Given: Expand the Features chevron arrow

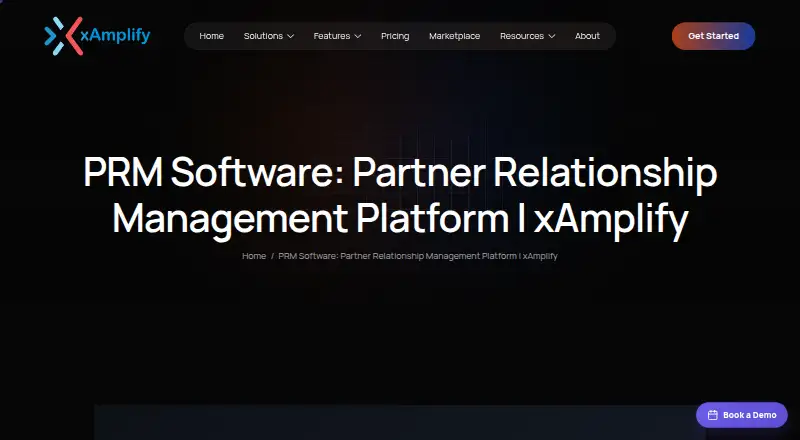Looking at the screenshot, I should pos(358,36).
